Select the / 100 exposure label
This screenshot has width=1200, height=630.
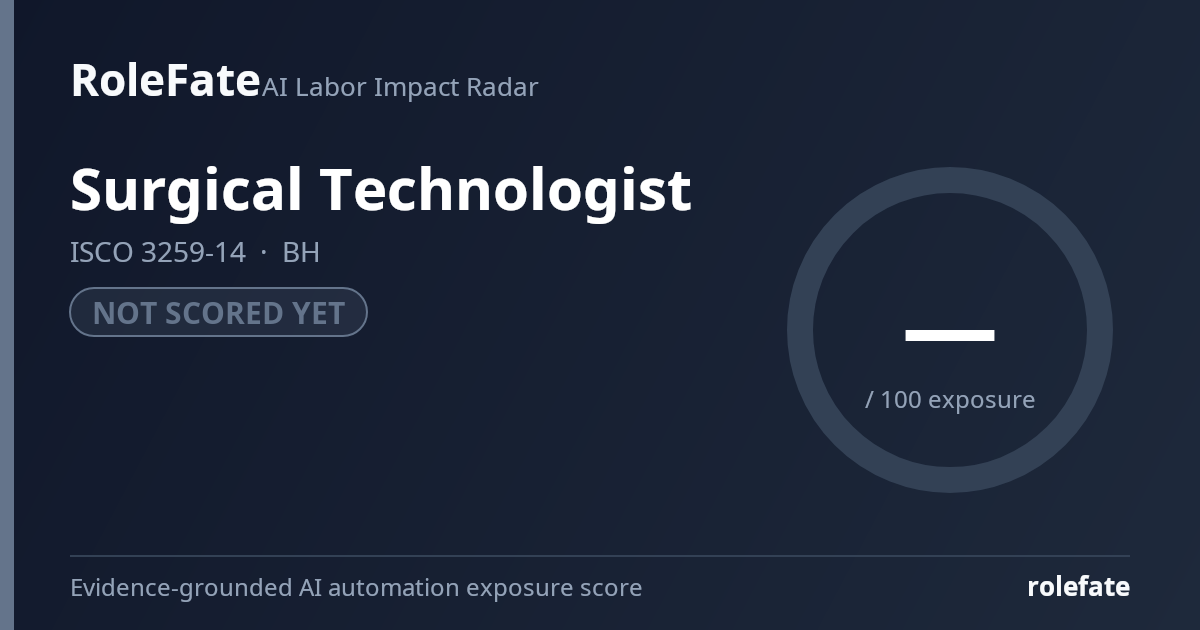pos(950,399)
